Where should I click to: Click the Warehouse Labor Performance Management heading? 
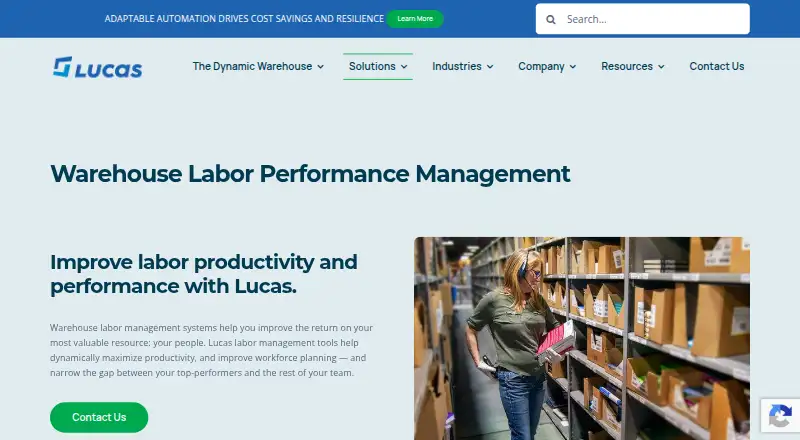310,174
